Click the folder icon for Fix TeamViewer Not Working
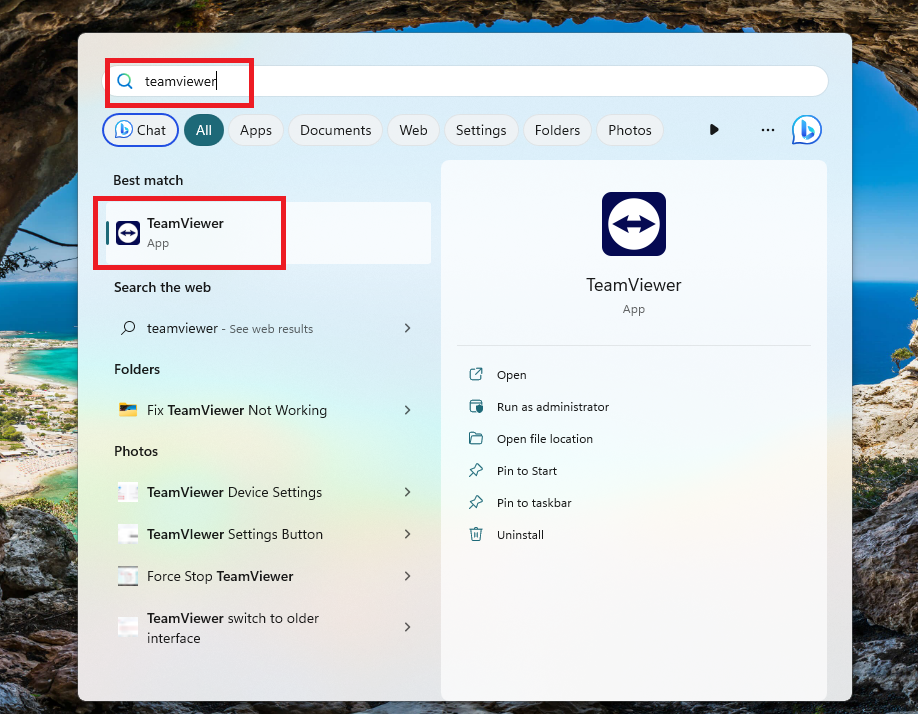 [x=128, y=410]
